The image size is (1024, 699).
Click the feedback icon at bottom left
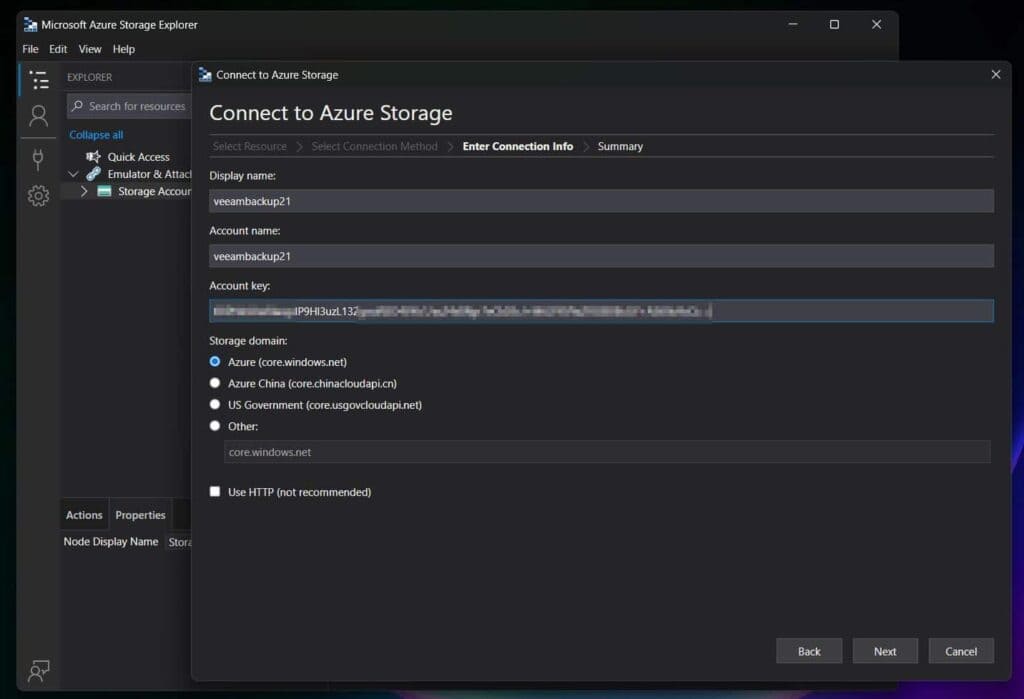(x=38, y=671)
